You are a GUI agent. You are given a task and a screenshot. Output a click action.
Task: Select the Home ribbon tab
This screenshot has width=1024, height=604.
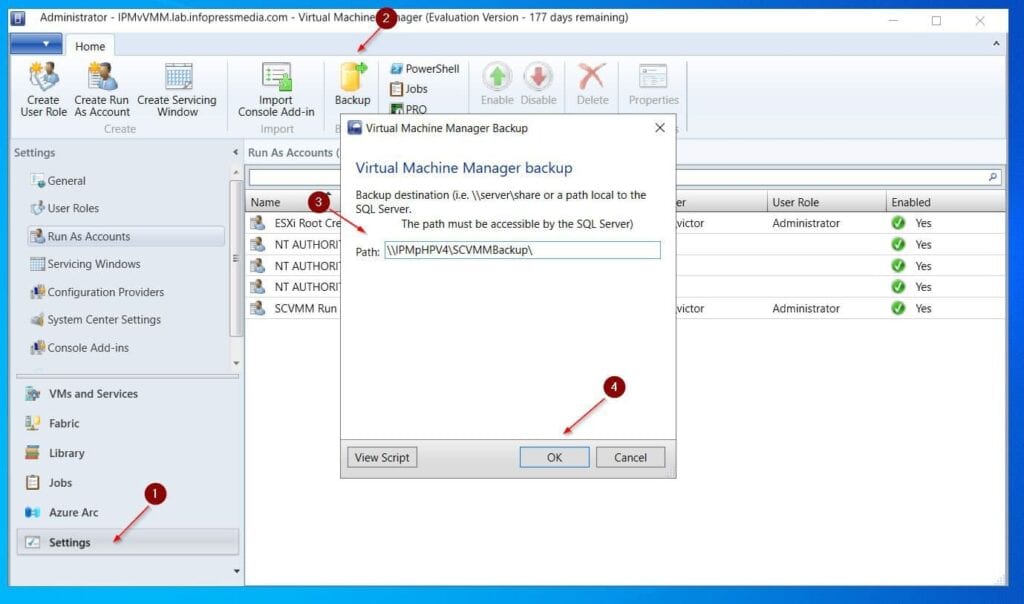tap(90, 46)
